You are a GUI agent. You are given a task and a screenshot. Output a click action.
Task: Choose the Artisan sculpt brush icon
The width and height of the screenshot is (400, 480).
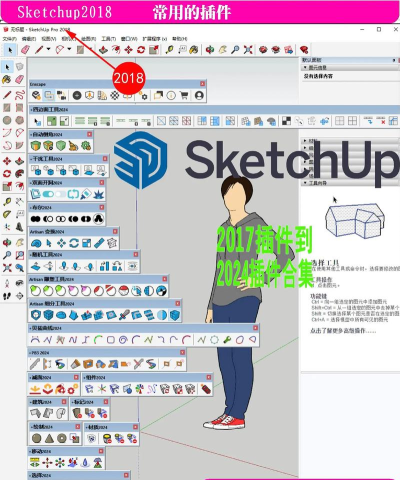point(36,243)
